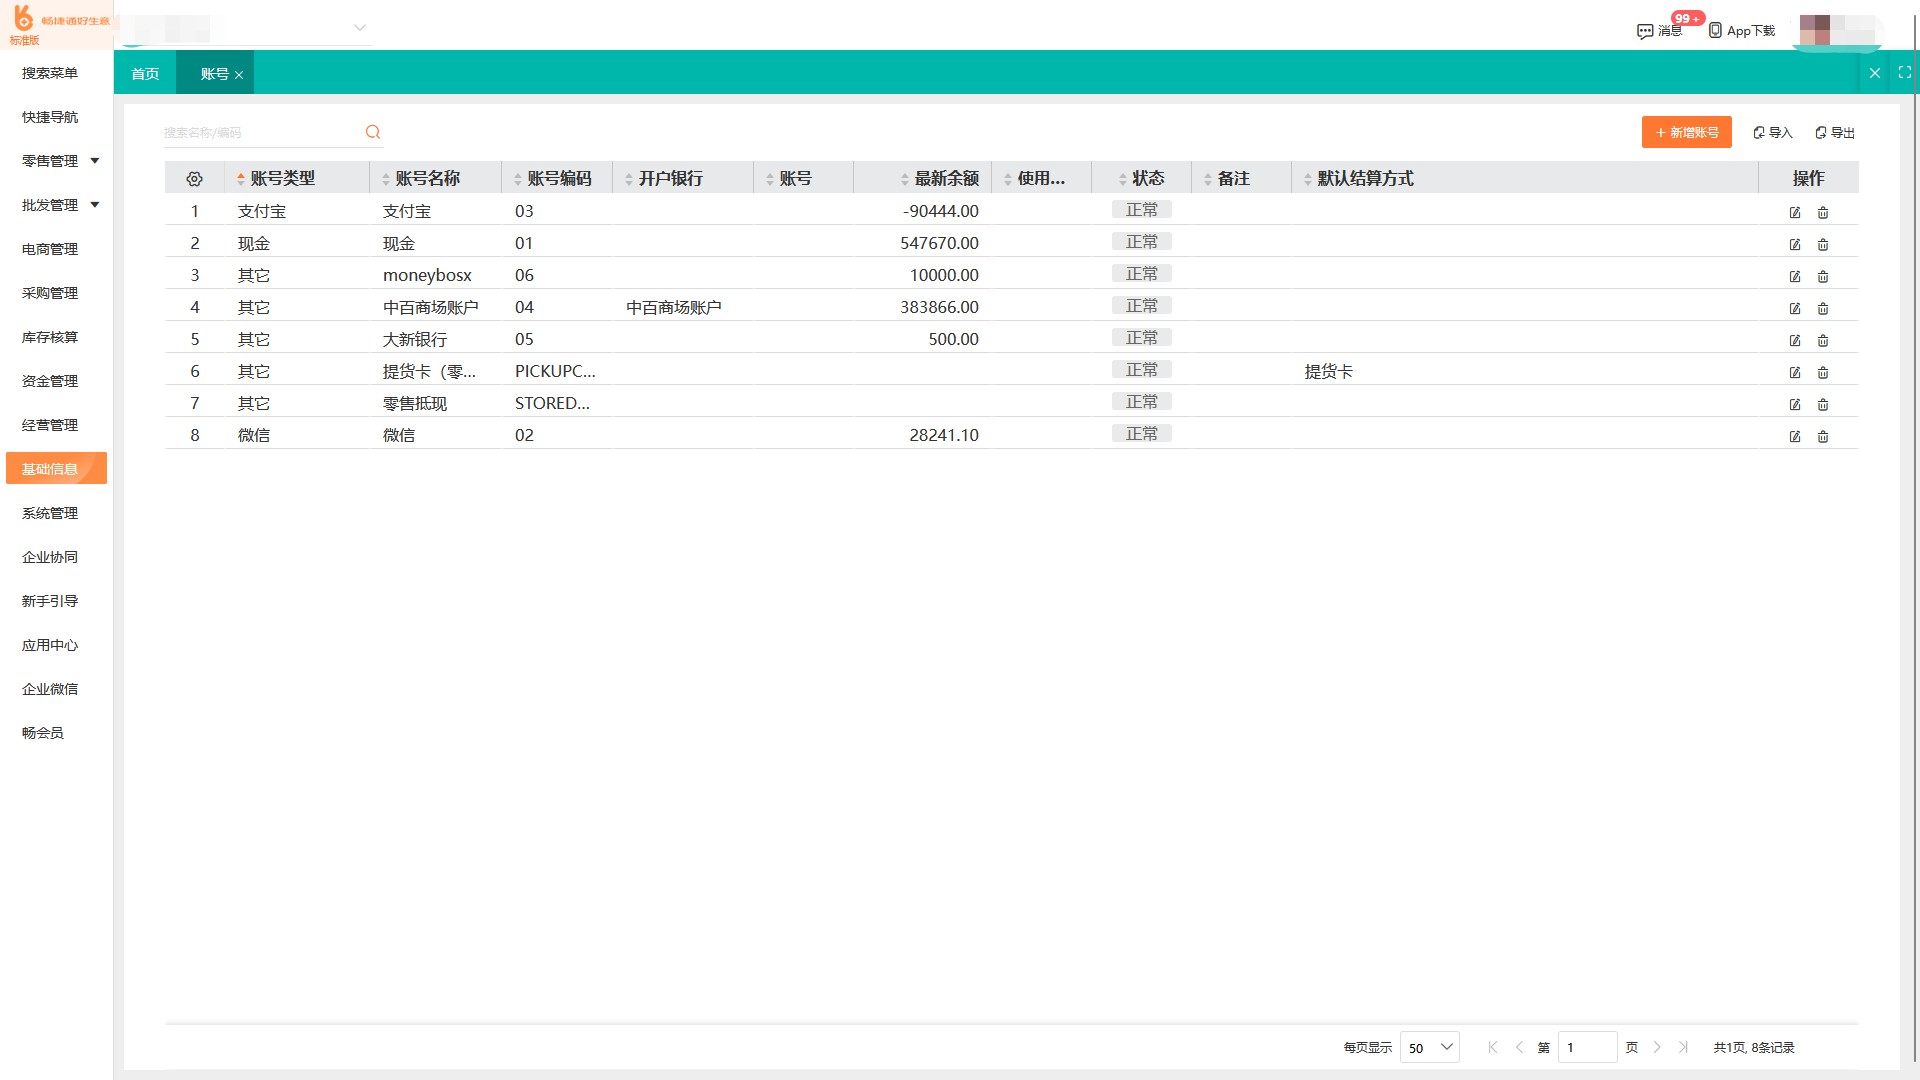Open the rows-per-page 50 dropdown
This screenshot has height=1080, width=1920.
[1428, 1047]
